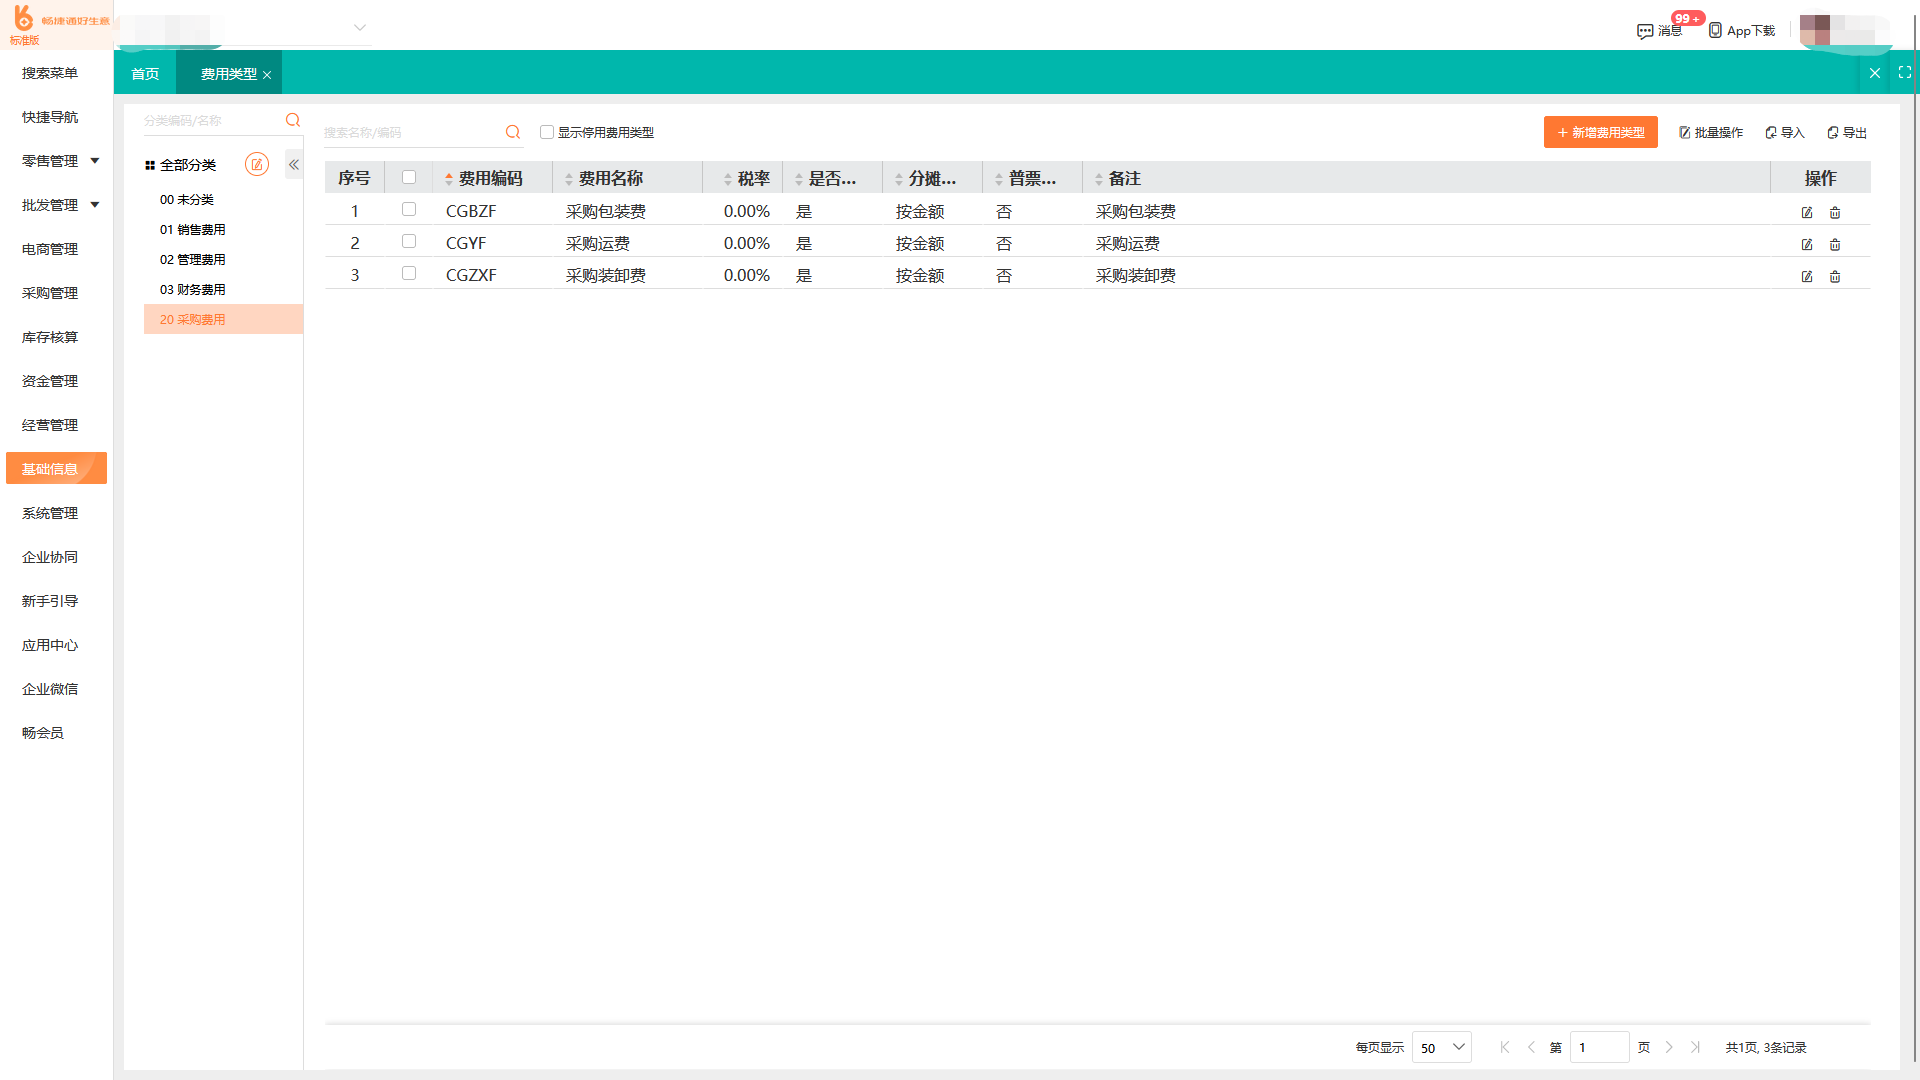
Task: Click the delete icon for 采购运费
Action: coord(1836,244)
